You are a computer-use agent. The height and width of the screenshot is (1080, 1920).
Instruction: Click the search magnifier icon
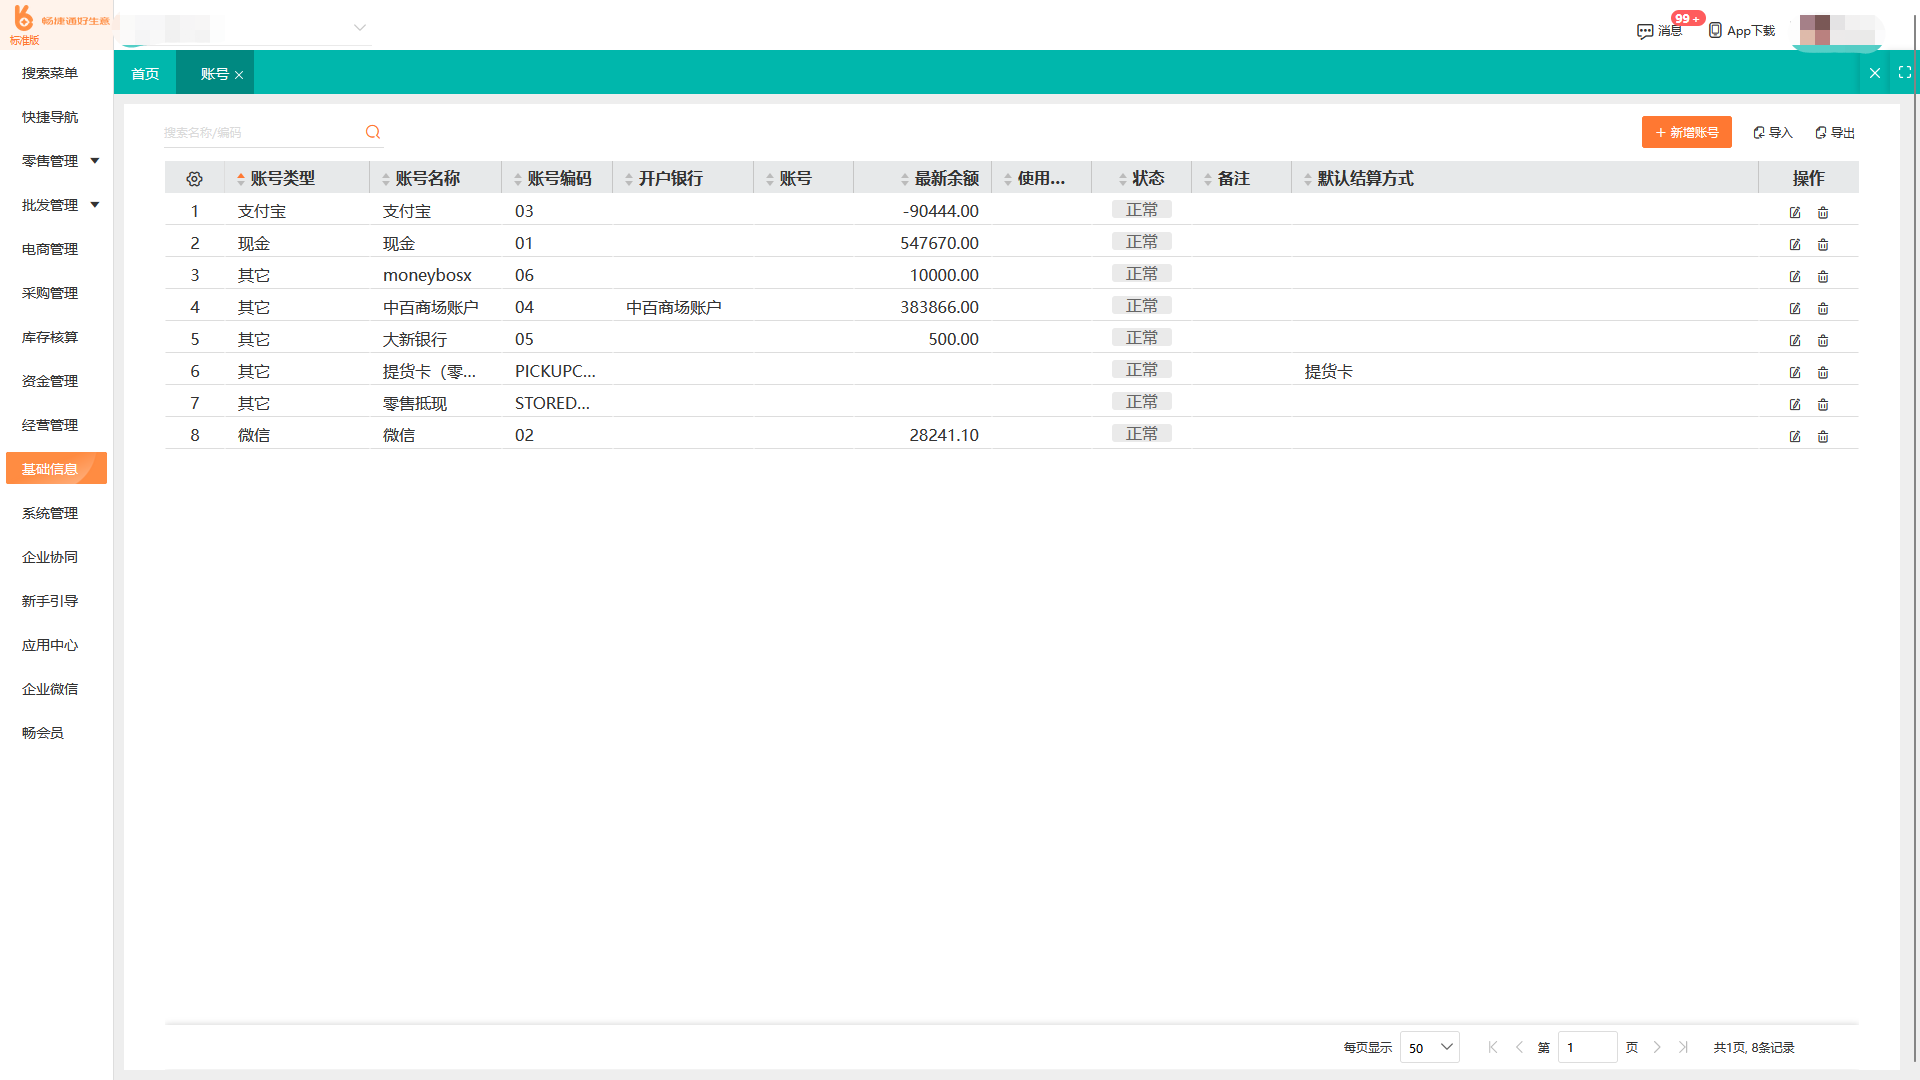pyautogui.click(x=375, y=132)
